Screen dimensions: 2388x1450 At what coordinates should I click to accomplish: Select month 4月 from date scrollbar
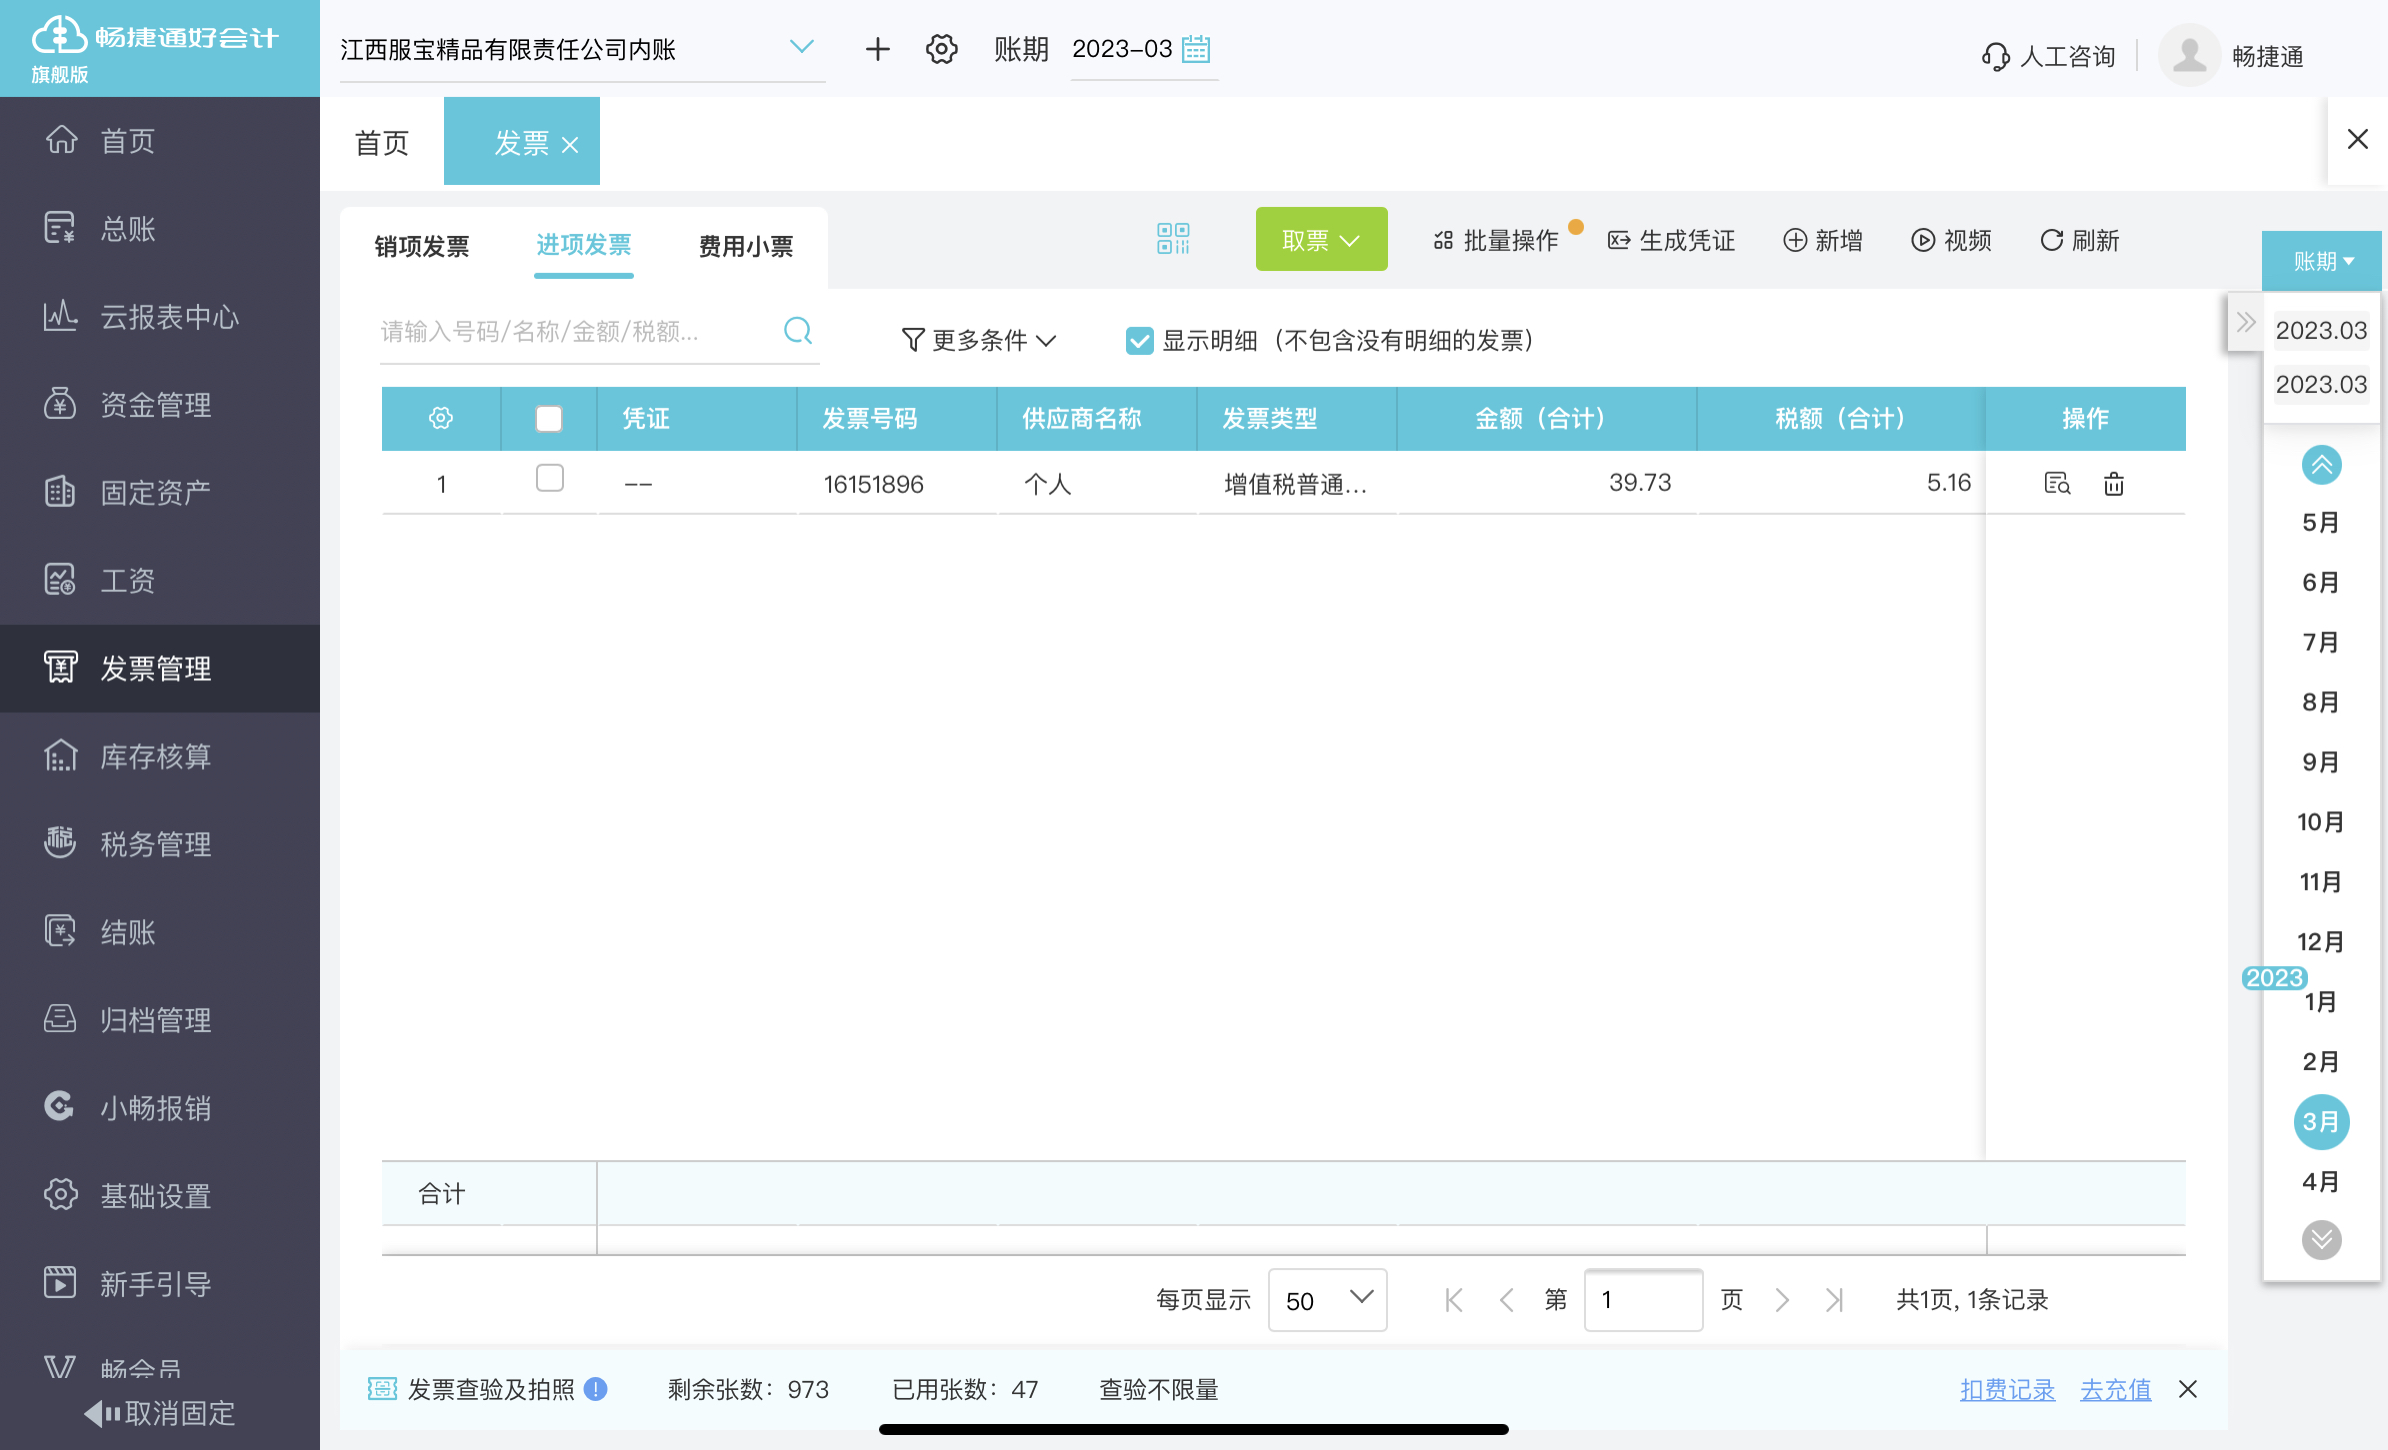click(x=2320, y=1180)
